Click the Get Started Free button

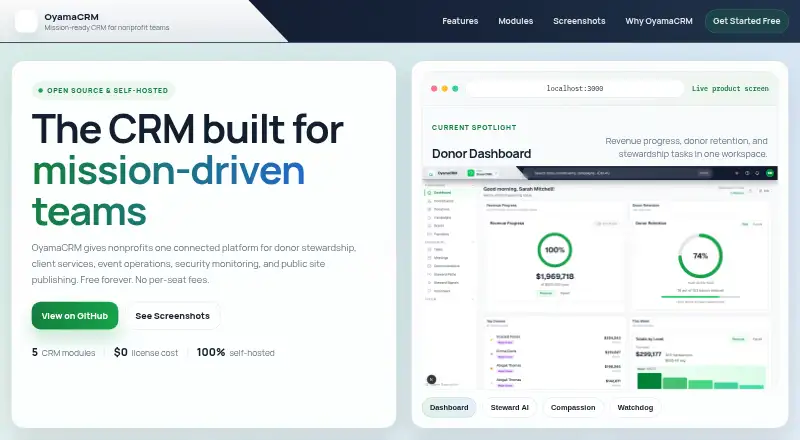click(746, 21)
